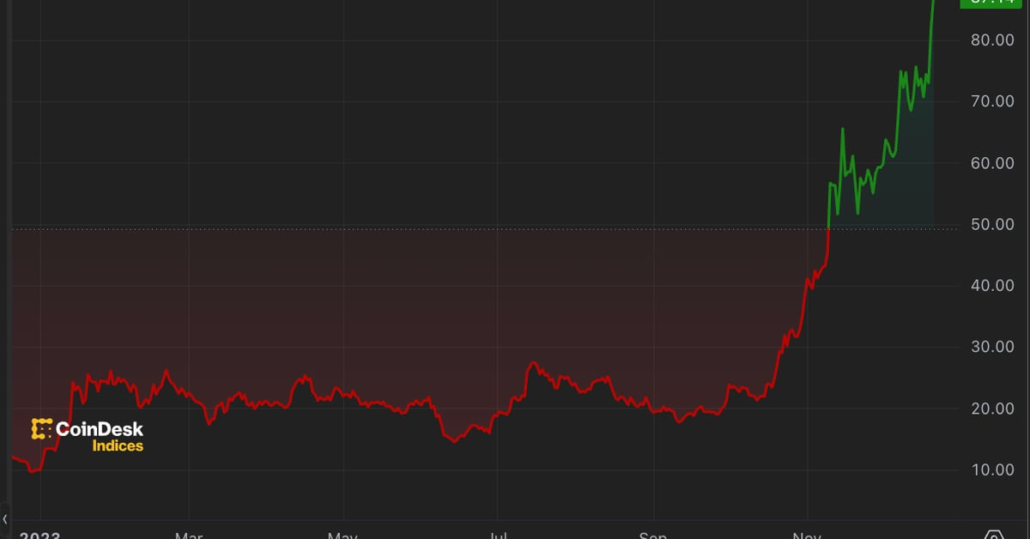The image size is (1030, 539).
Task: Select the May label on time axis
Action: pos(342,535)
